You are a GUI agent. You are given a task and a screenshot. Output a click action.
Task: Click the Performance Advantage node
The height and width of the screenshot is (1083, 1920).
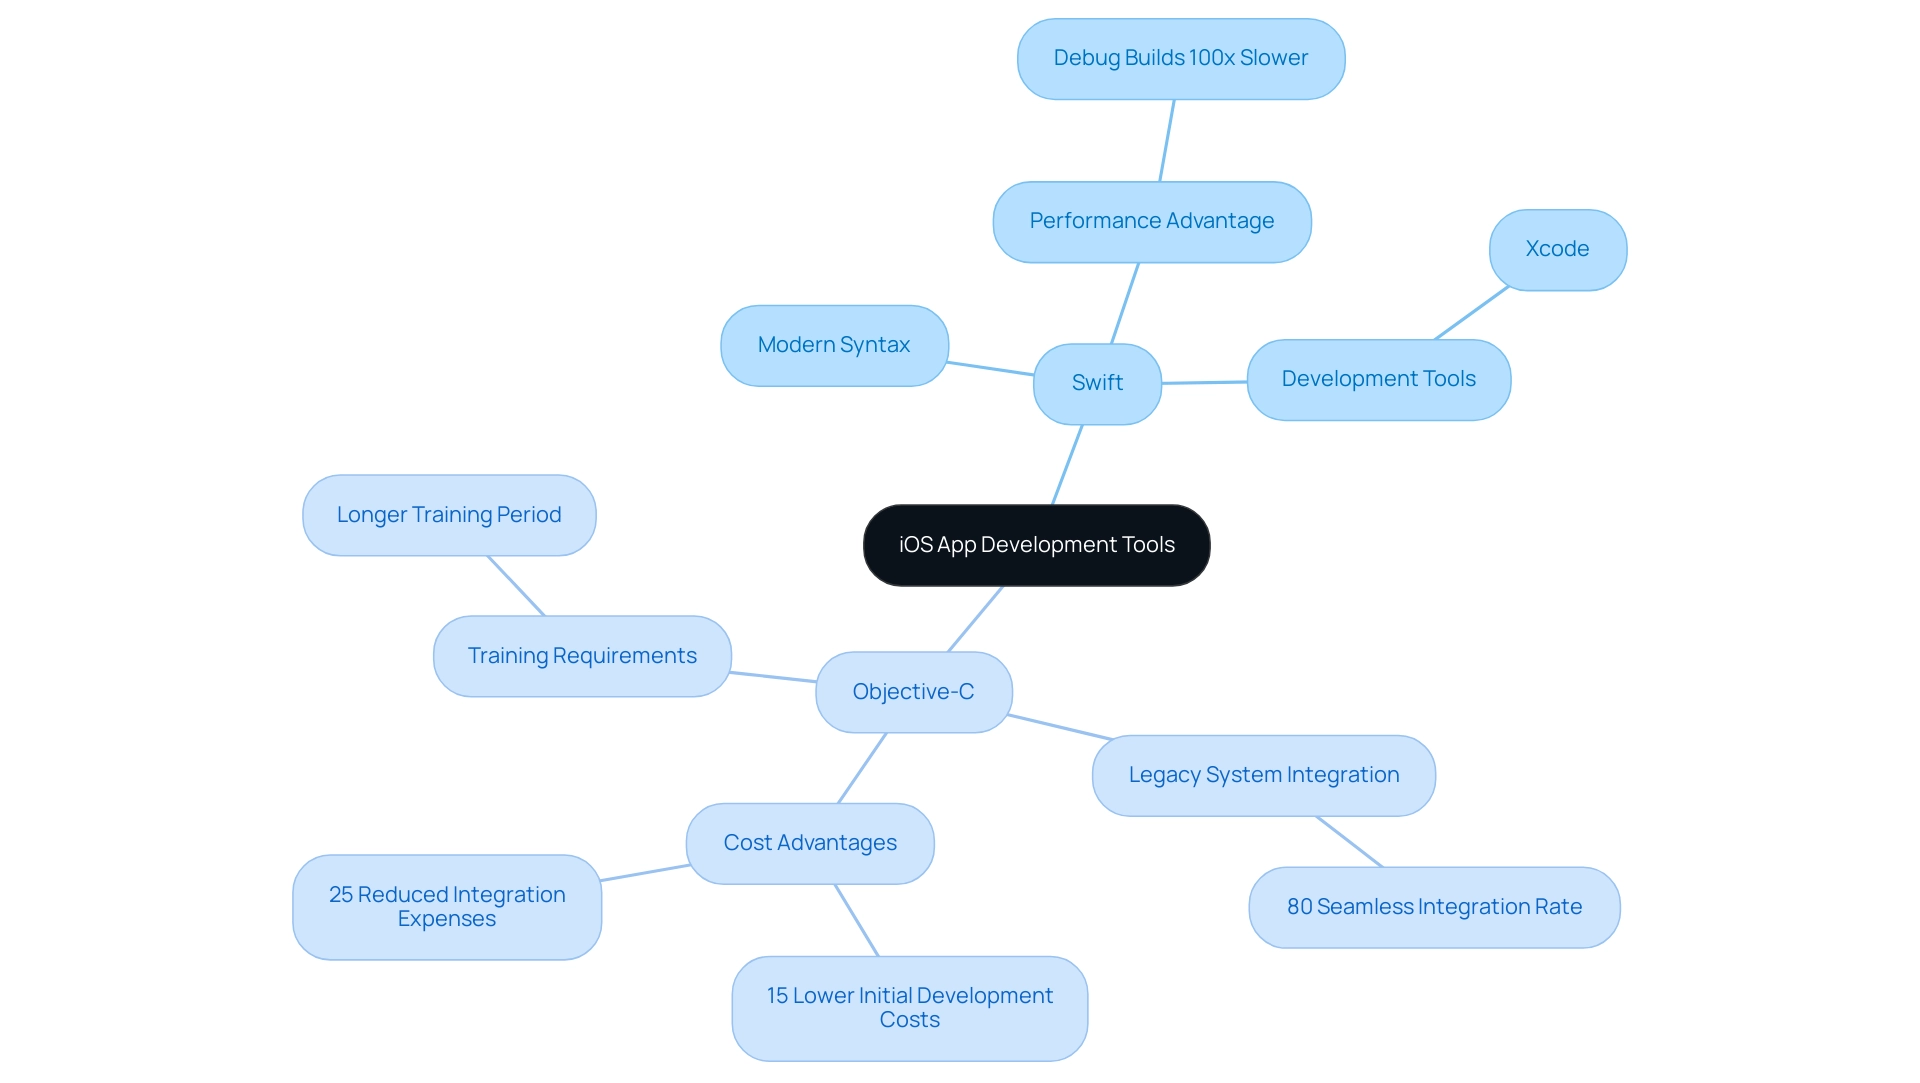[x=1149, y=219]
